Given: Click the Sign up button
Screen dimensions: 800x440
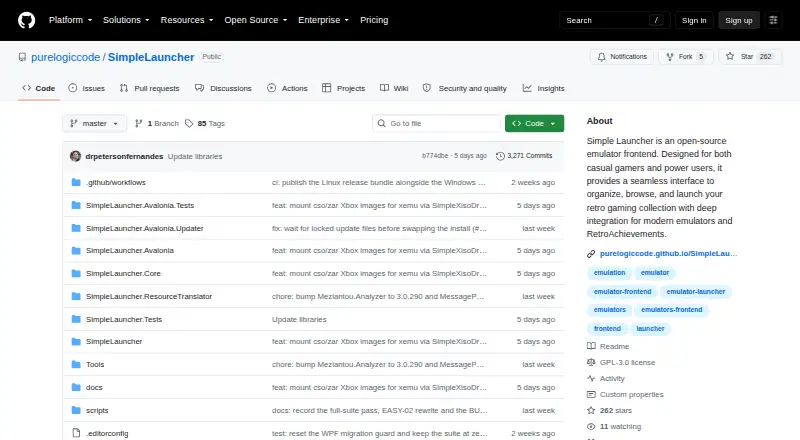Looking at the screenshot, I should pos(739,20).
